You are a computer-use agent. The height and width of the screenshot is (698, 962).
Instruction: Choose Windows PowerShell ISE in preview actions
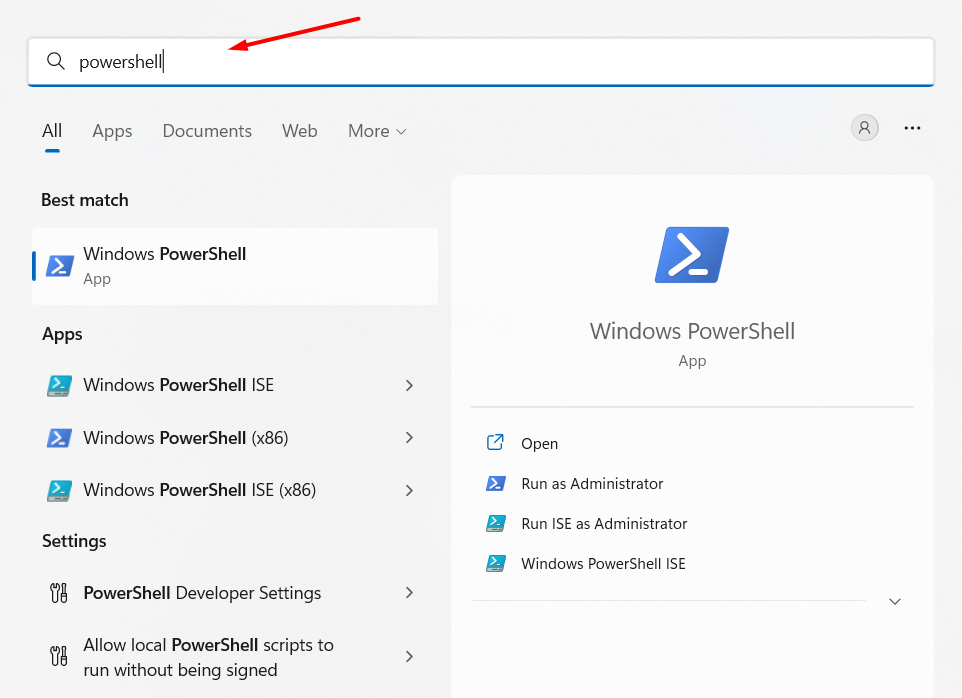click(x=603, y=564)
